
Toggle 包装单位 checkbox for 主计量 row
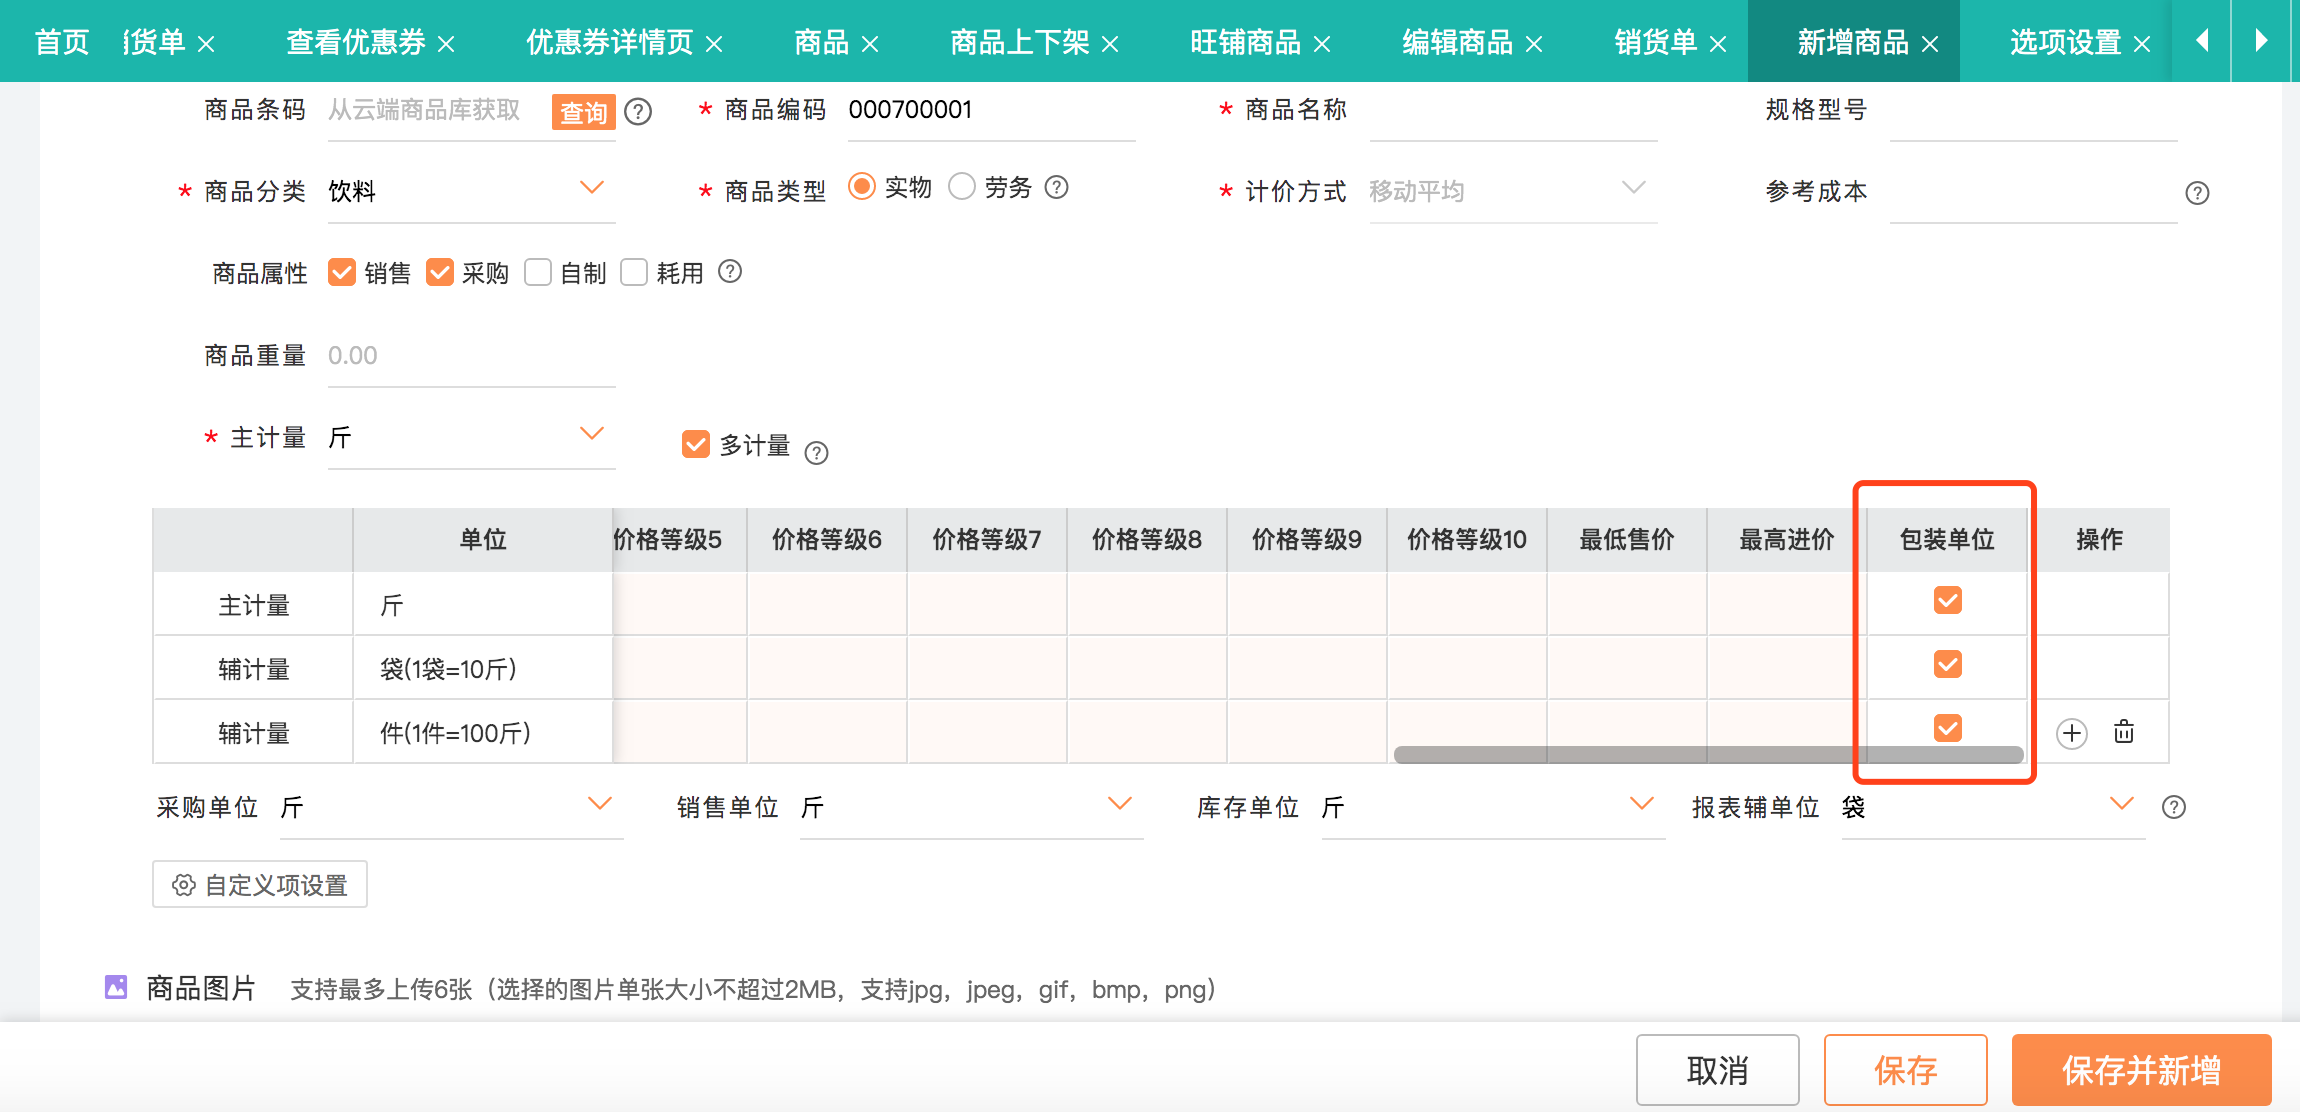pyautogui.click(x=1945, y=600)
